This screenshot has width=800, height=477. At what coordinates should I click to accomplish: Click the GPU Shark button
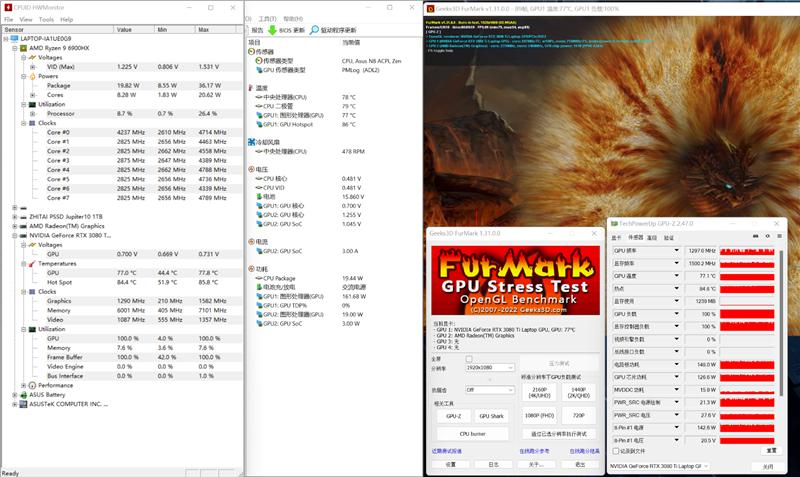coord(491,415)
